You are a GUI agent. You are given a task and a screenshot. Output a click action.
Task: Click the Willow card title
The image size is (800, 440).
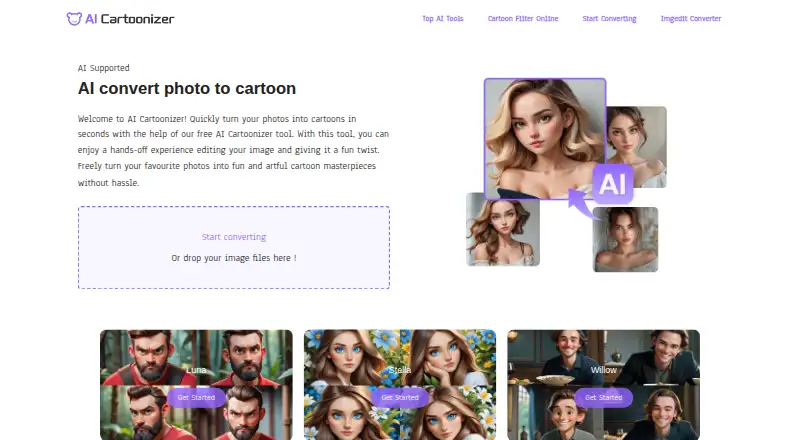point(604,370)
